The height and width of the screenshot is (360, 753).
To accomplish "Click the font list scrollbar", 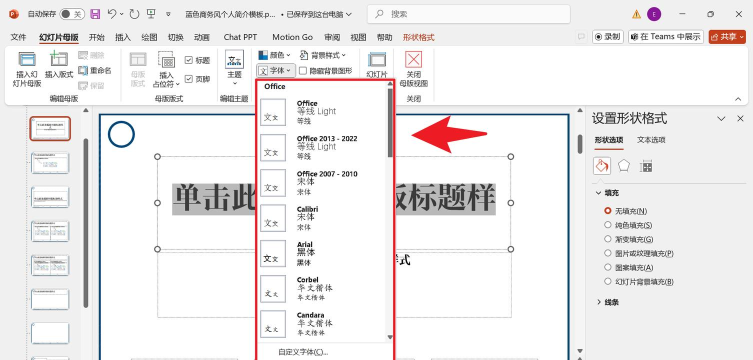I will [390, 122].
